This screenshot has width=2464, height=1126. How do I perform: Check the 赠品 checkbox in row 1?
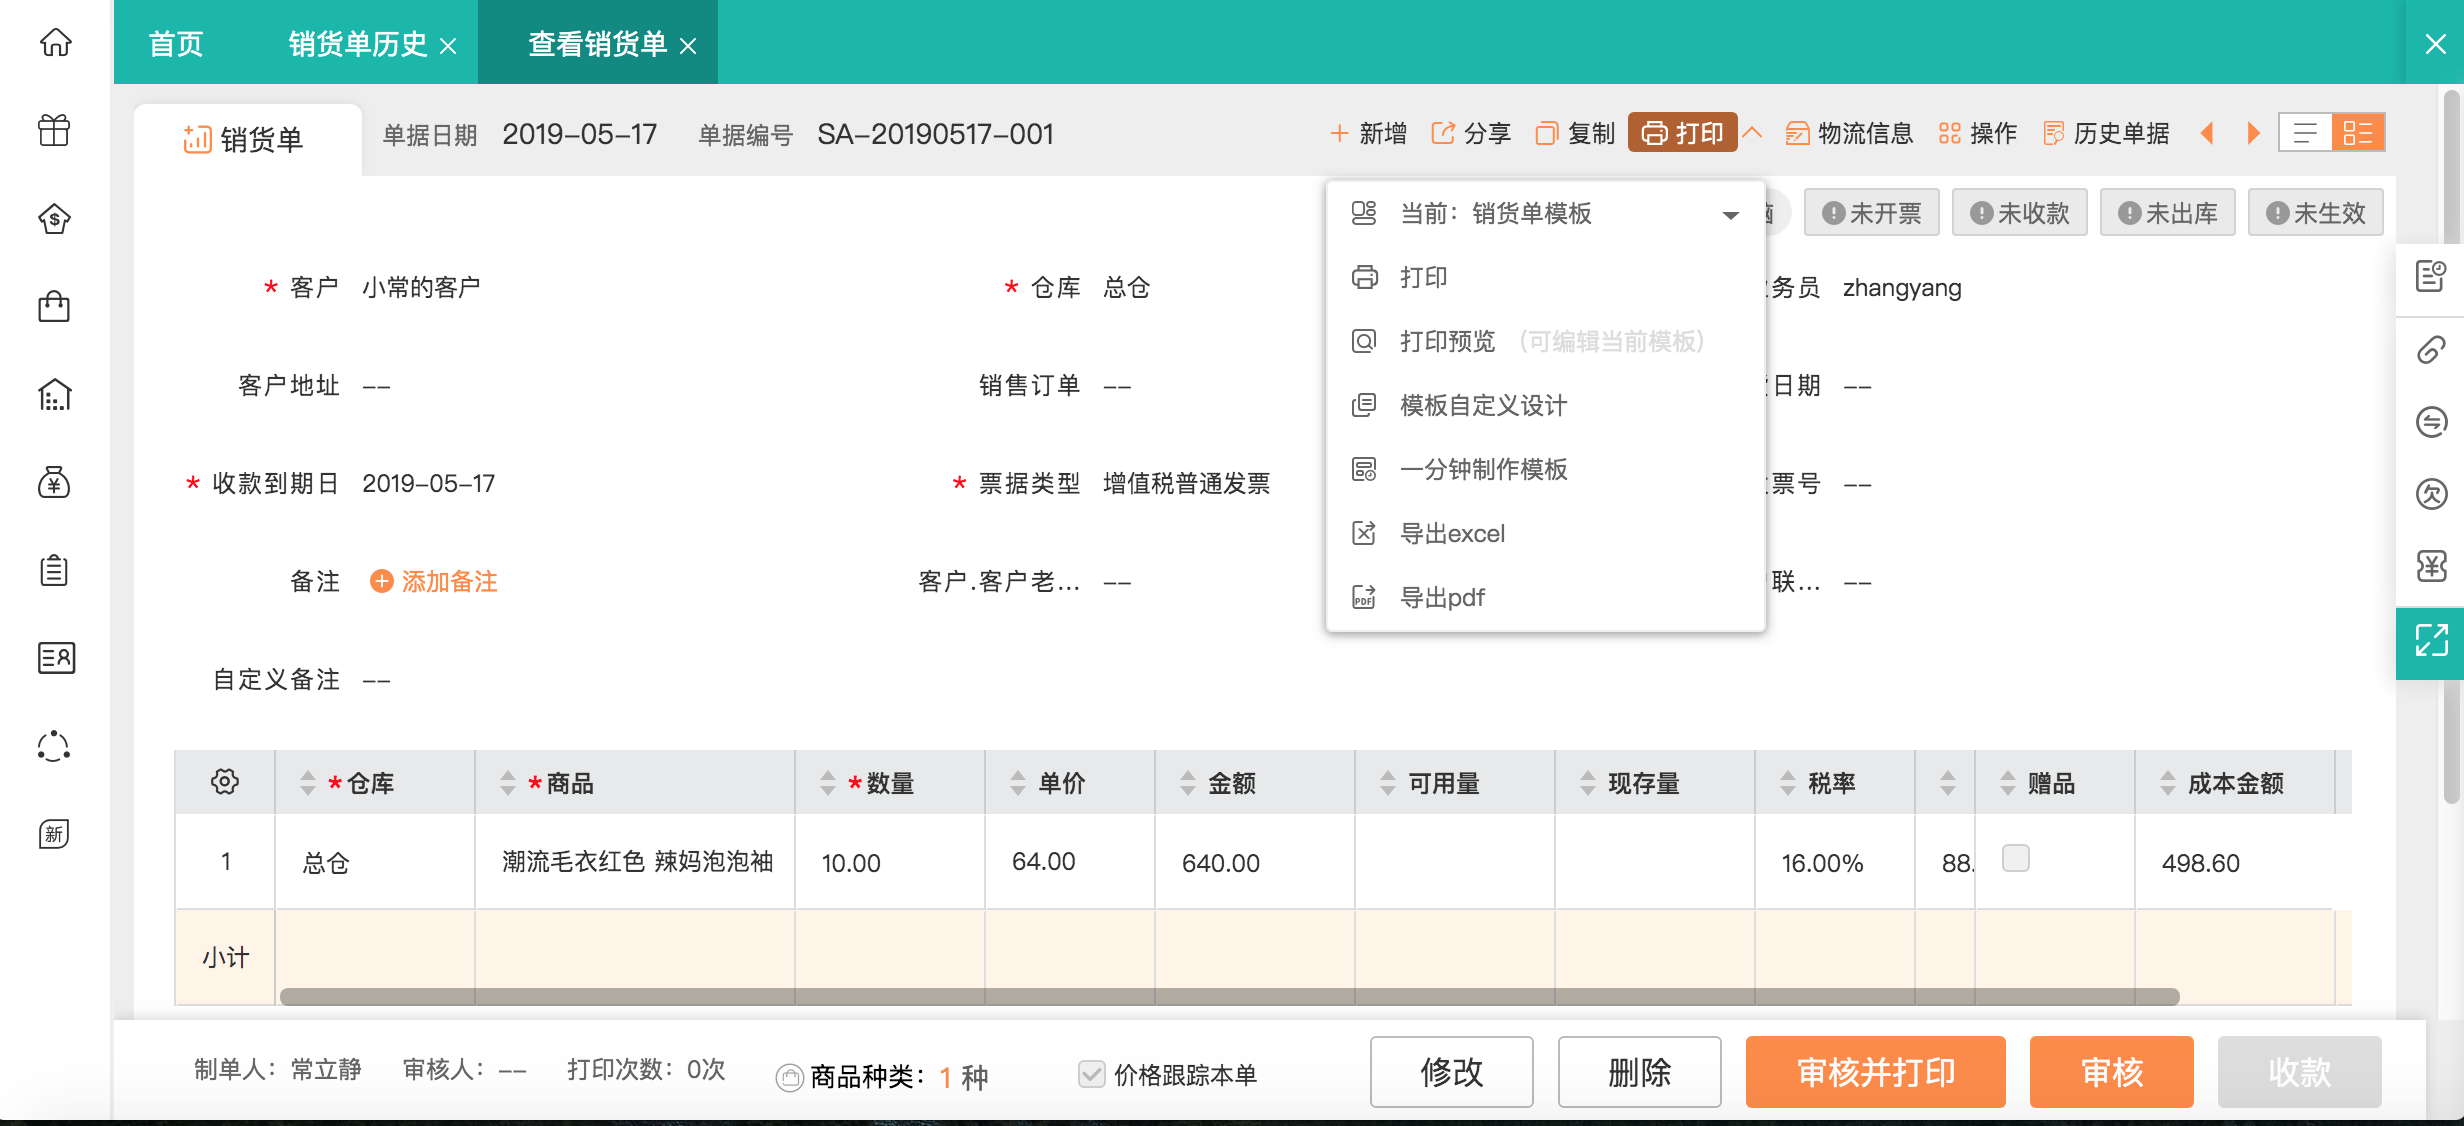2016,859
